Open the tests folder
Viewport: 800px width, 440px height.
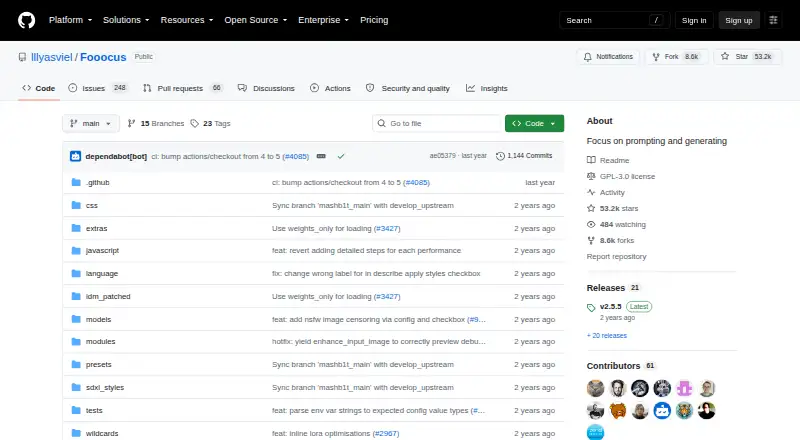coord(94,410)
